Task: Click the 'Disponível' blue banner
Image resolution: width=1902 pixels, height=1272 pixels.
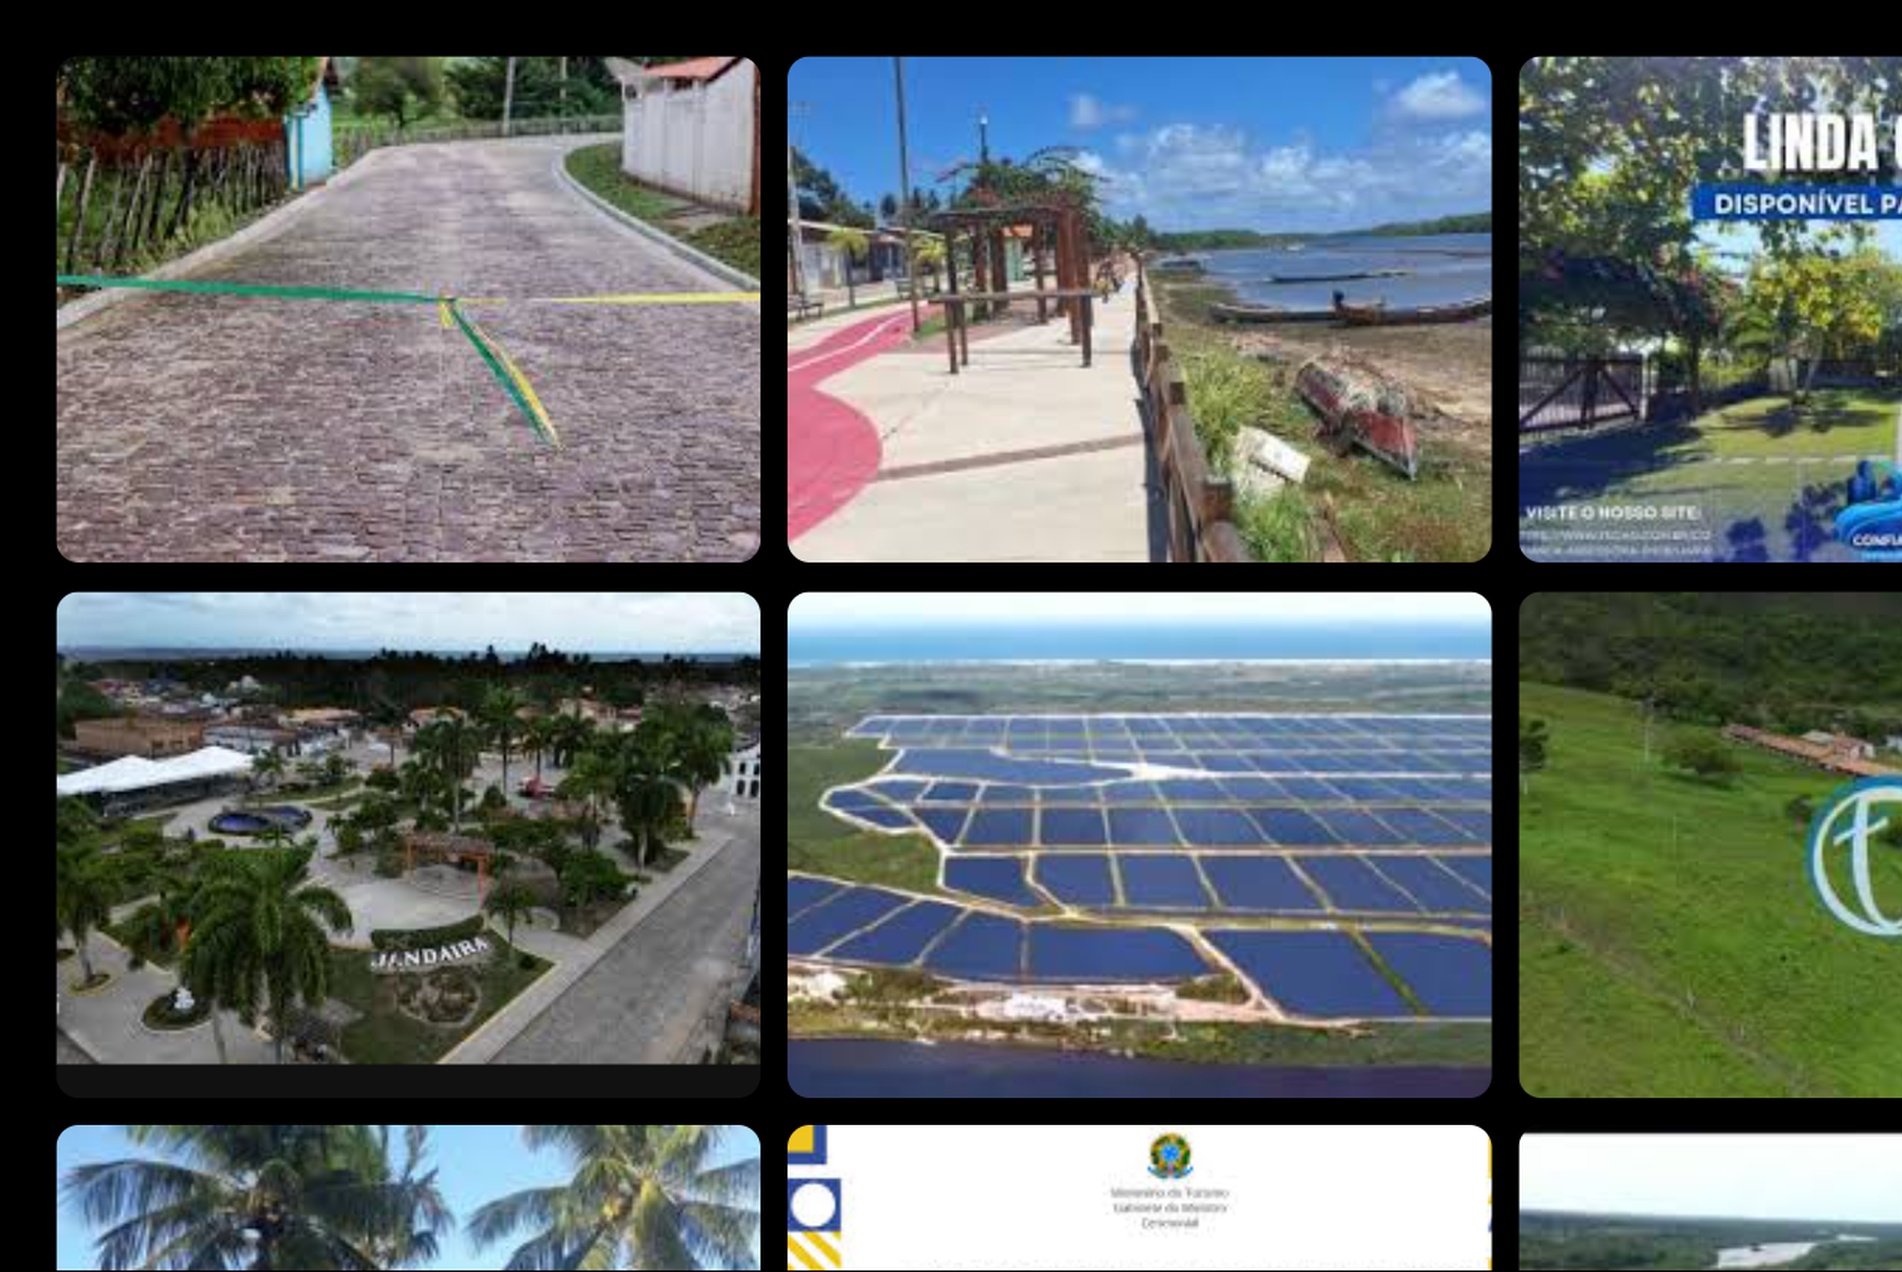Action: [1797, 204]
